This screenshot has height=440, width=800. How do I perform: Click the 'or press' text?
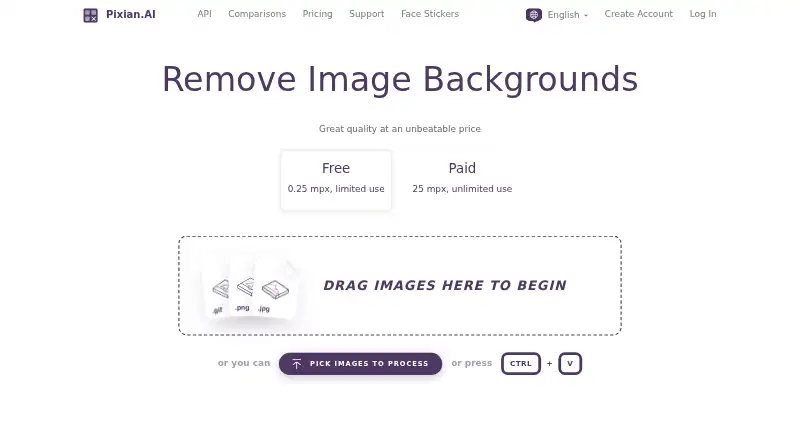coord(472,363)
